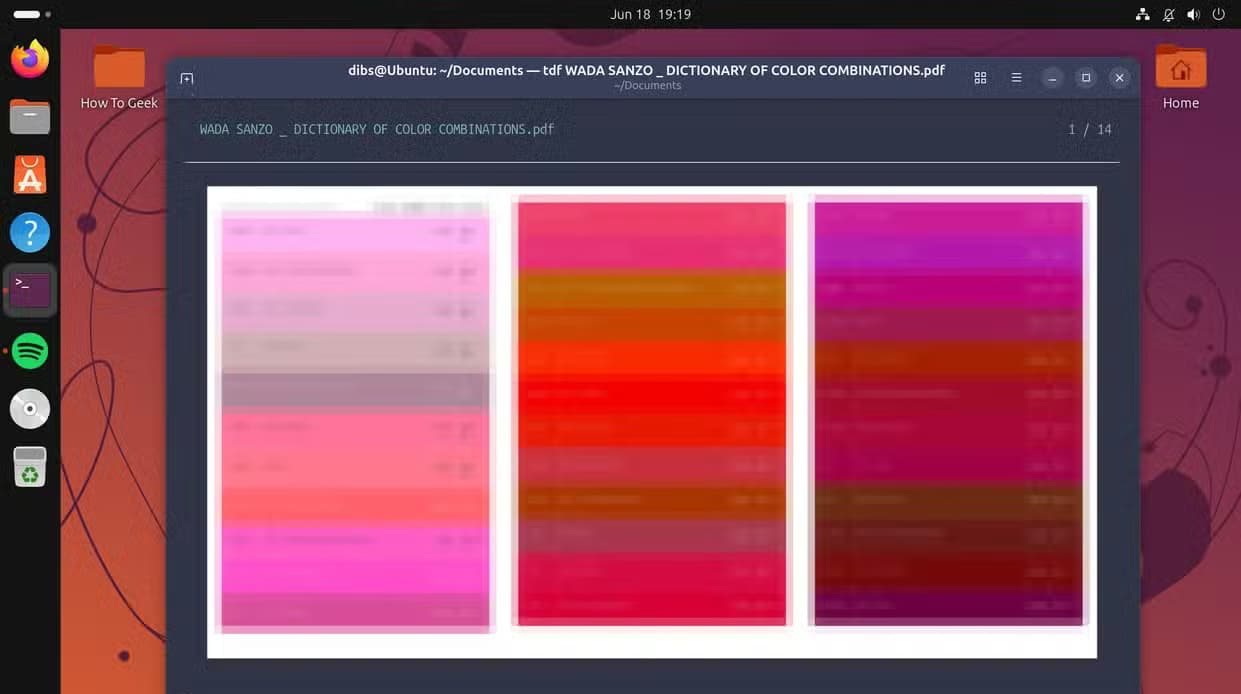Open the terminal hamburger menu

click(x=1016, y=78)
